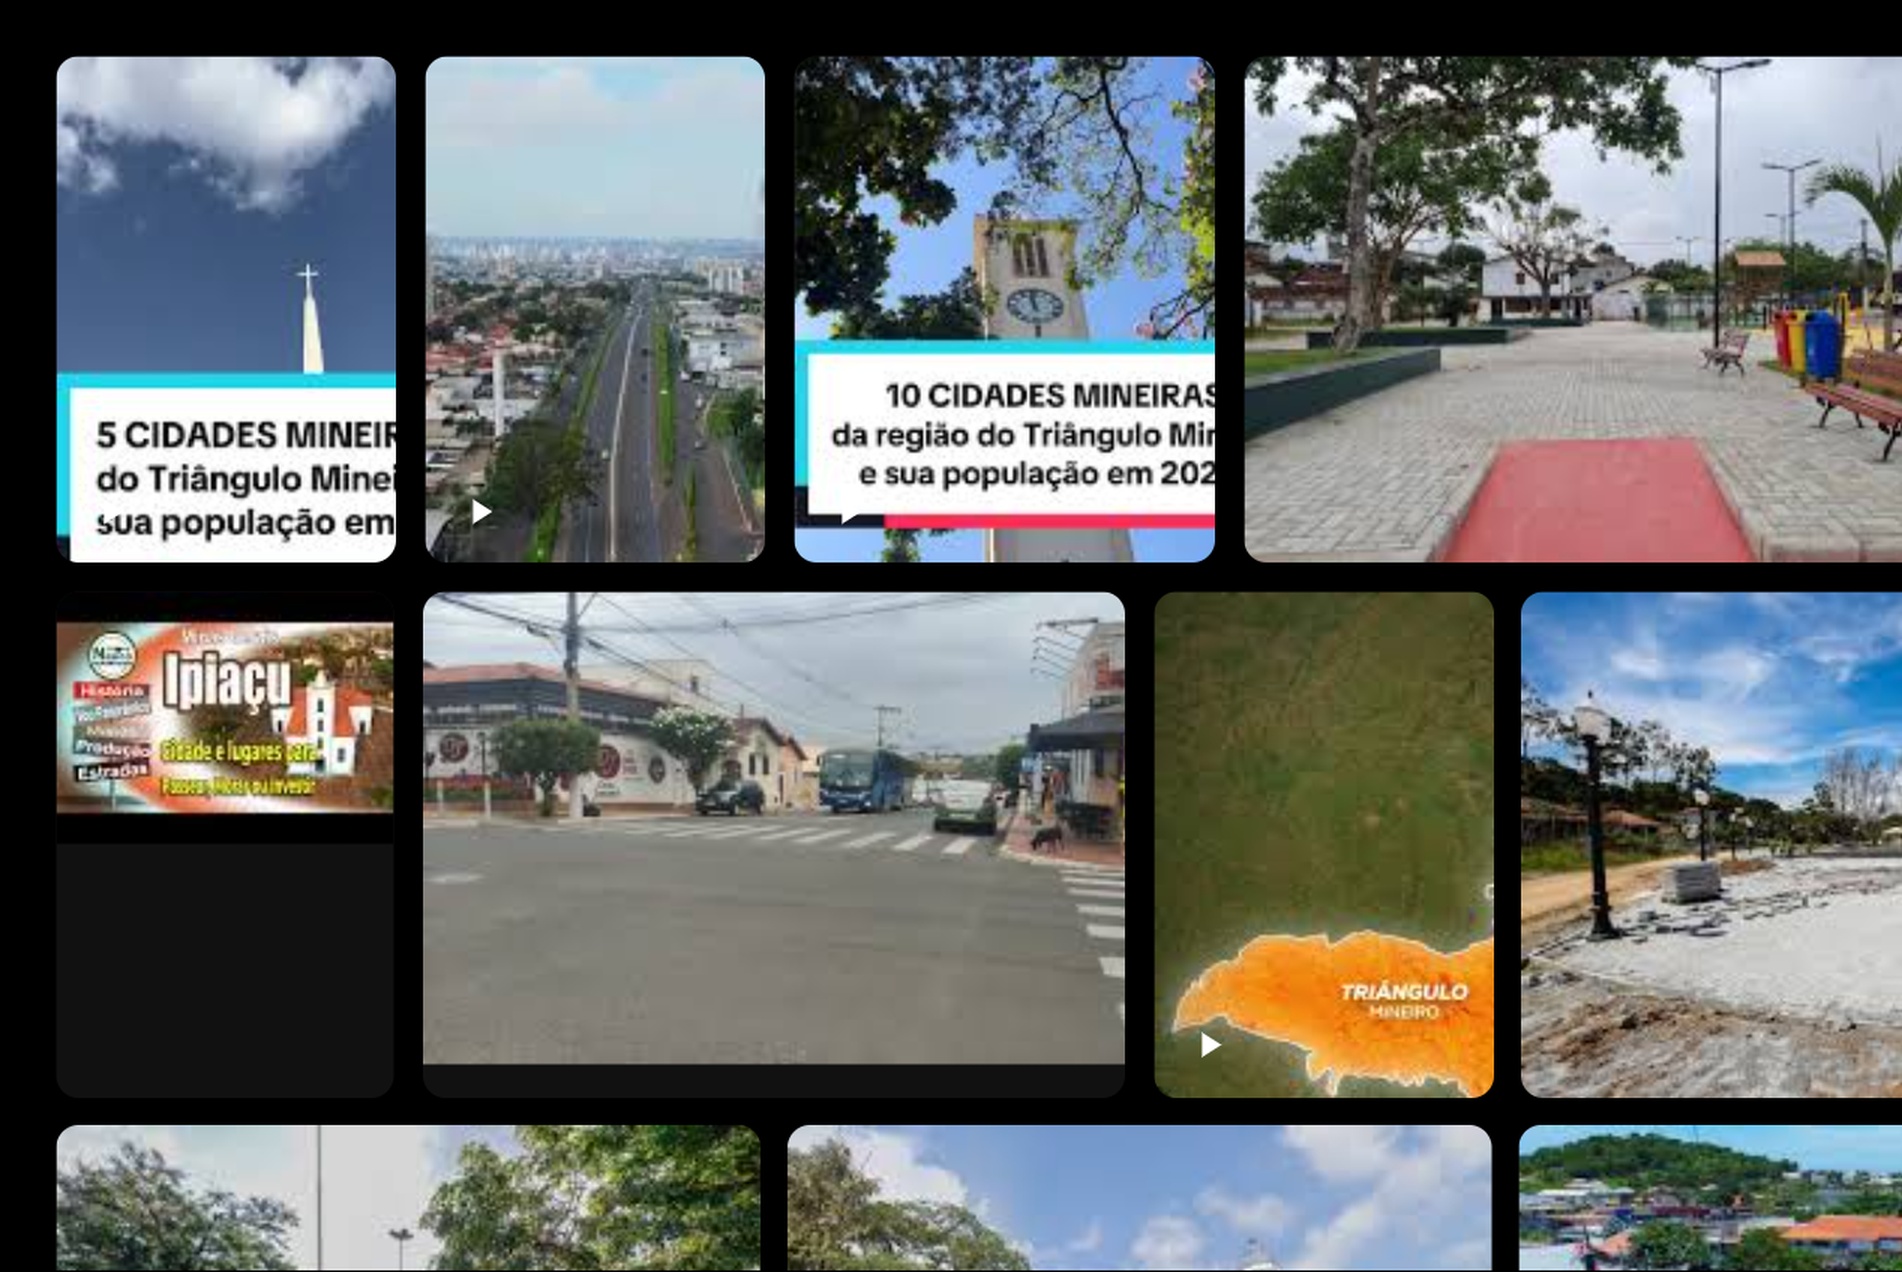Open the hillside town photo at bottom right
Image resolution: width=1902 pixels, height=1272 pixels.
tap(1710, 1198)
